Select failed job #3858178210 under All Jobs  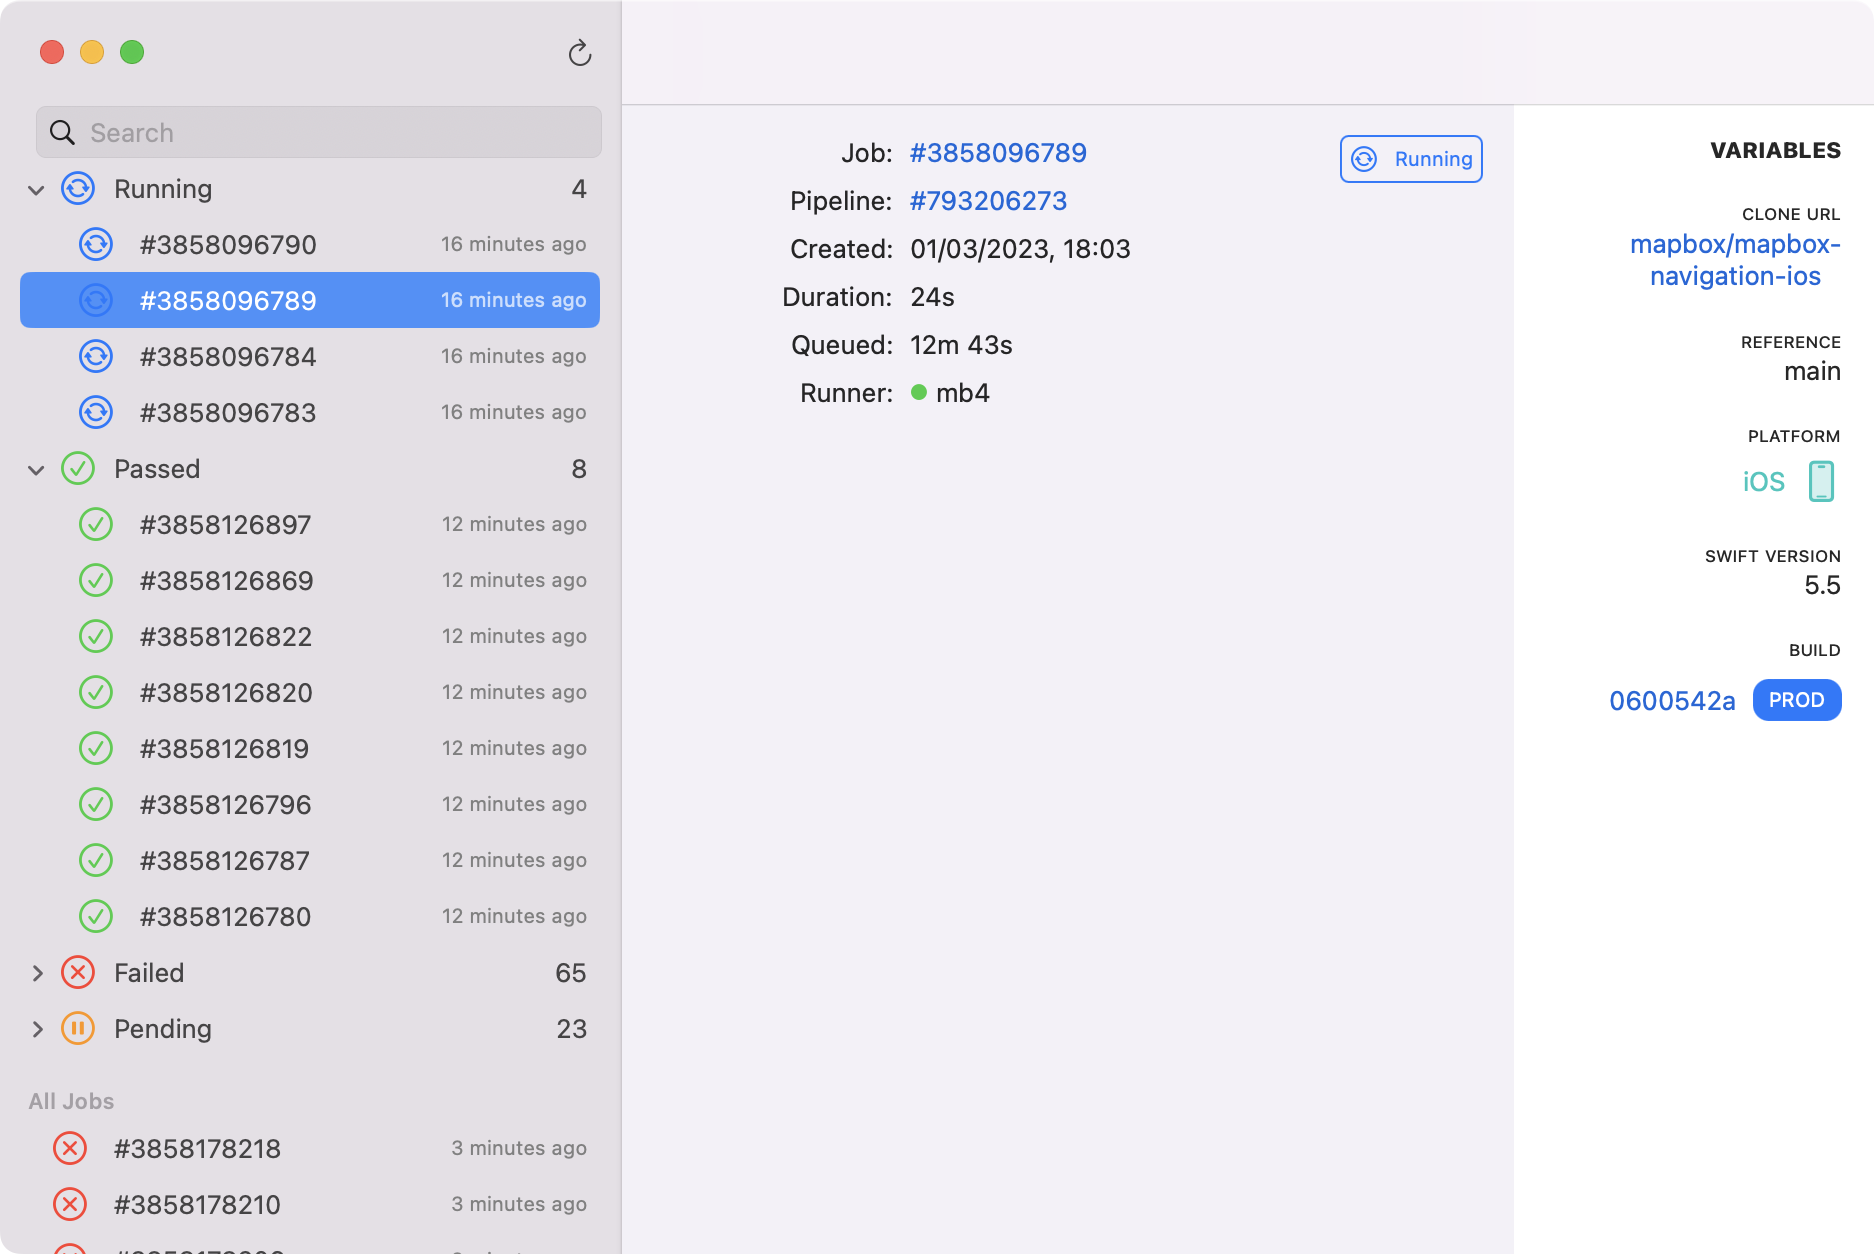196,1204
